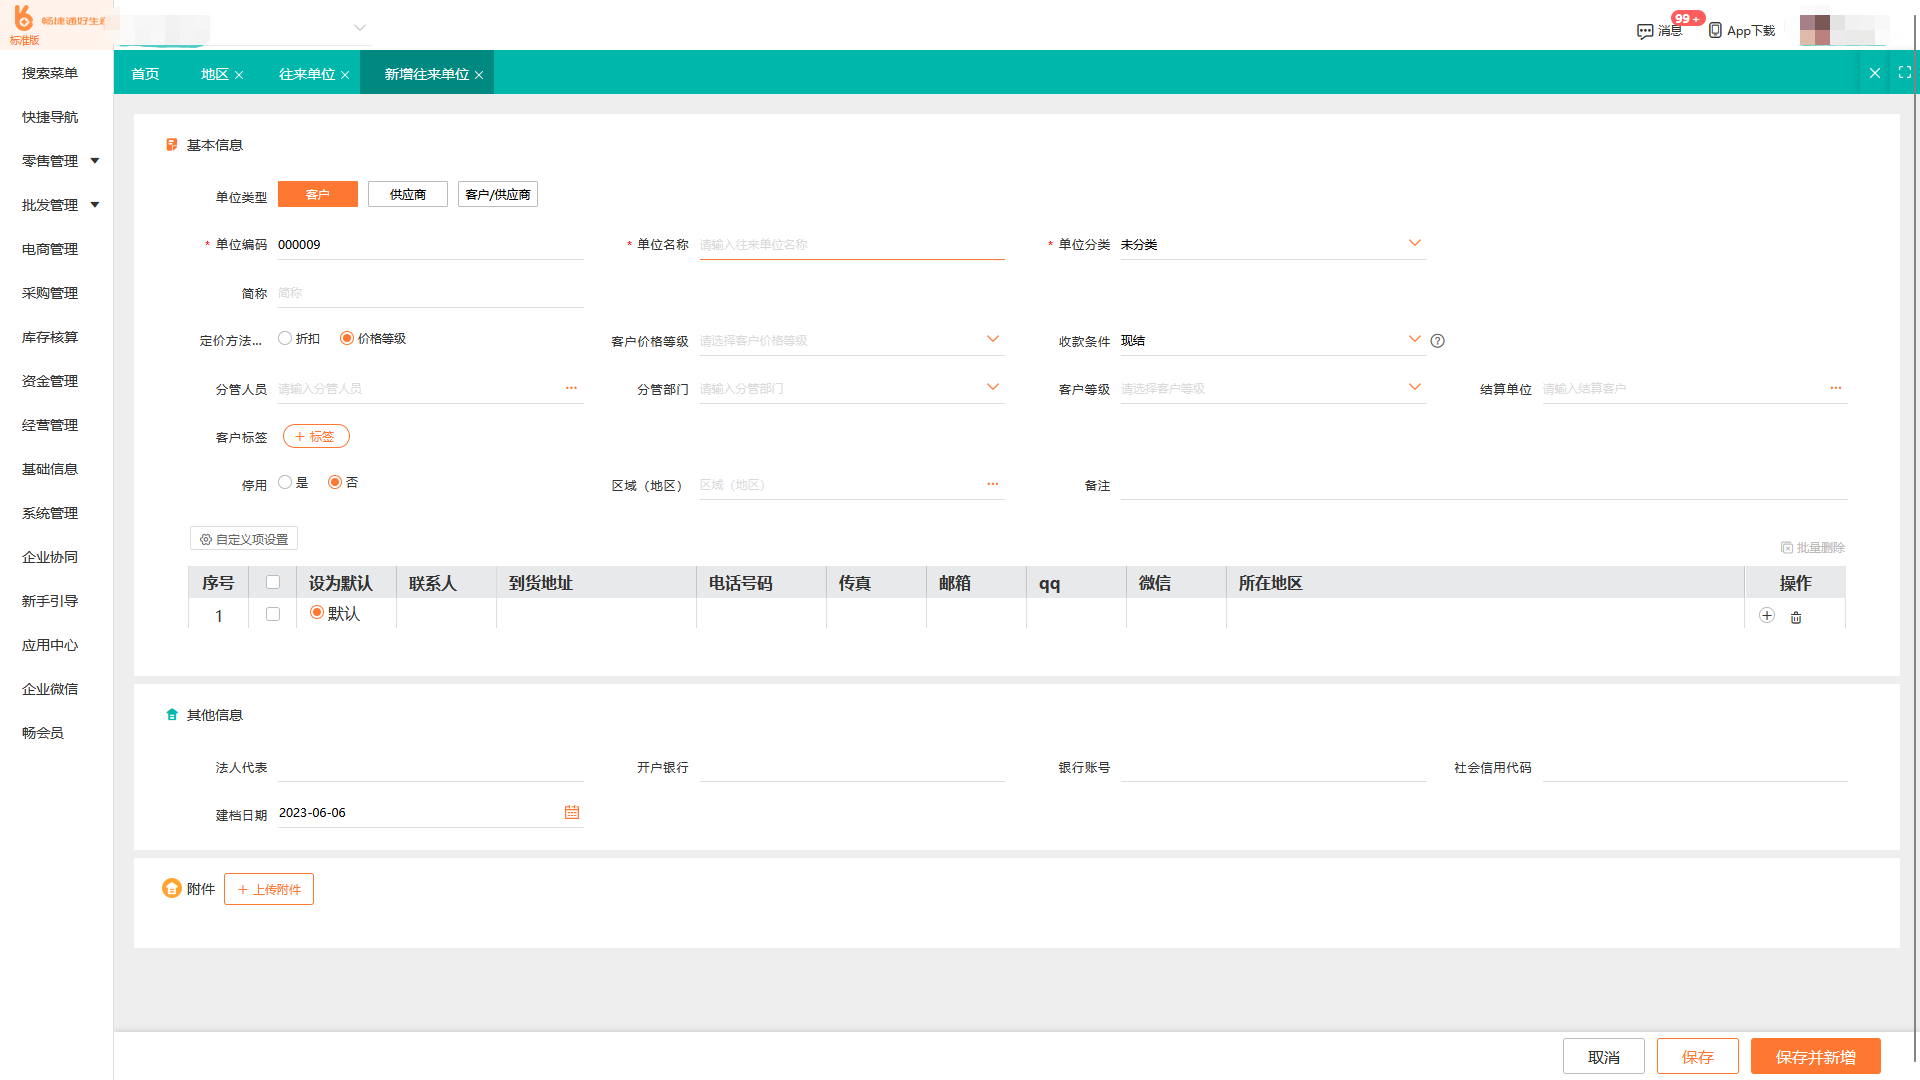Screen dimensions: 1920x1080
Task: Check the first row checkbox in contact table
Action: 272,615
